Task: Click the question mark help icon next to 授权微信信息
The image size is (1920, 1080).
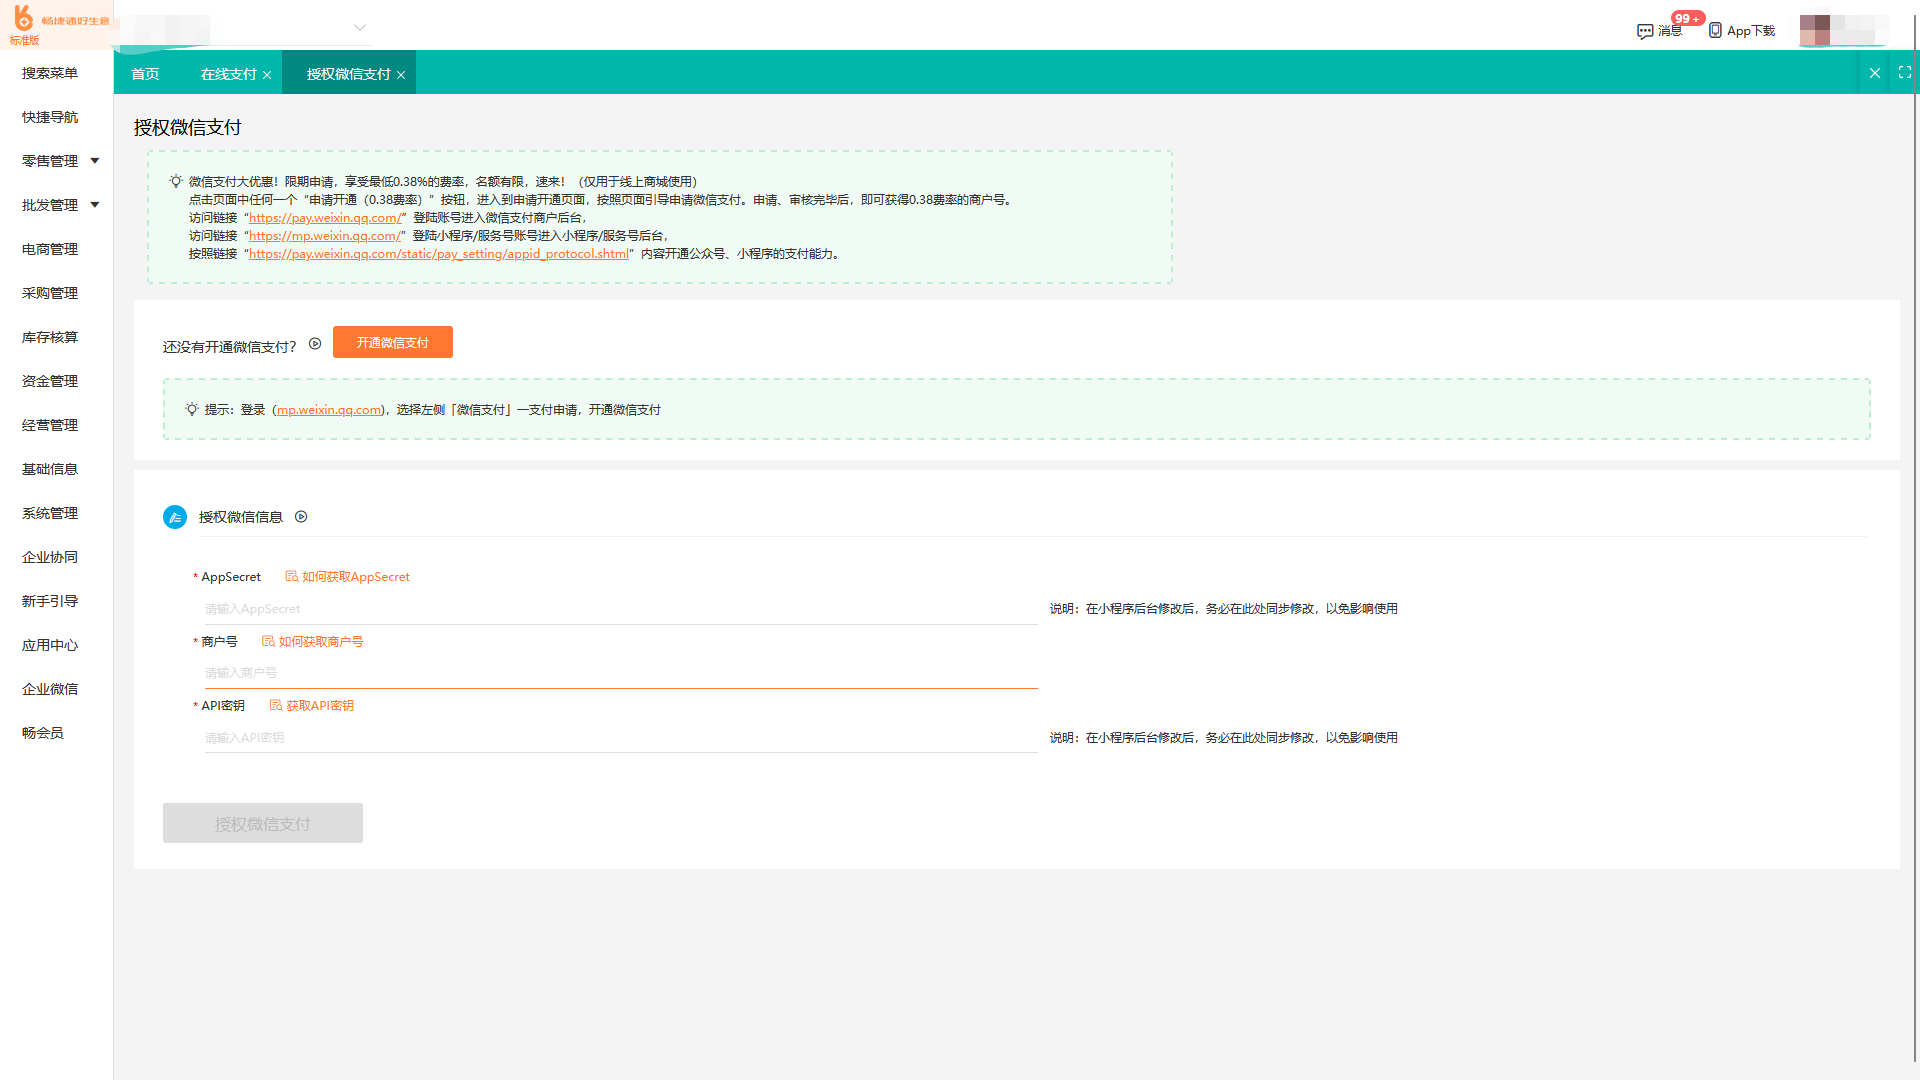Action: [301, 517]
